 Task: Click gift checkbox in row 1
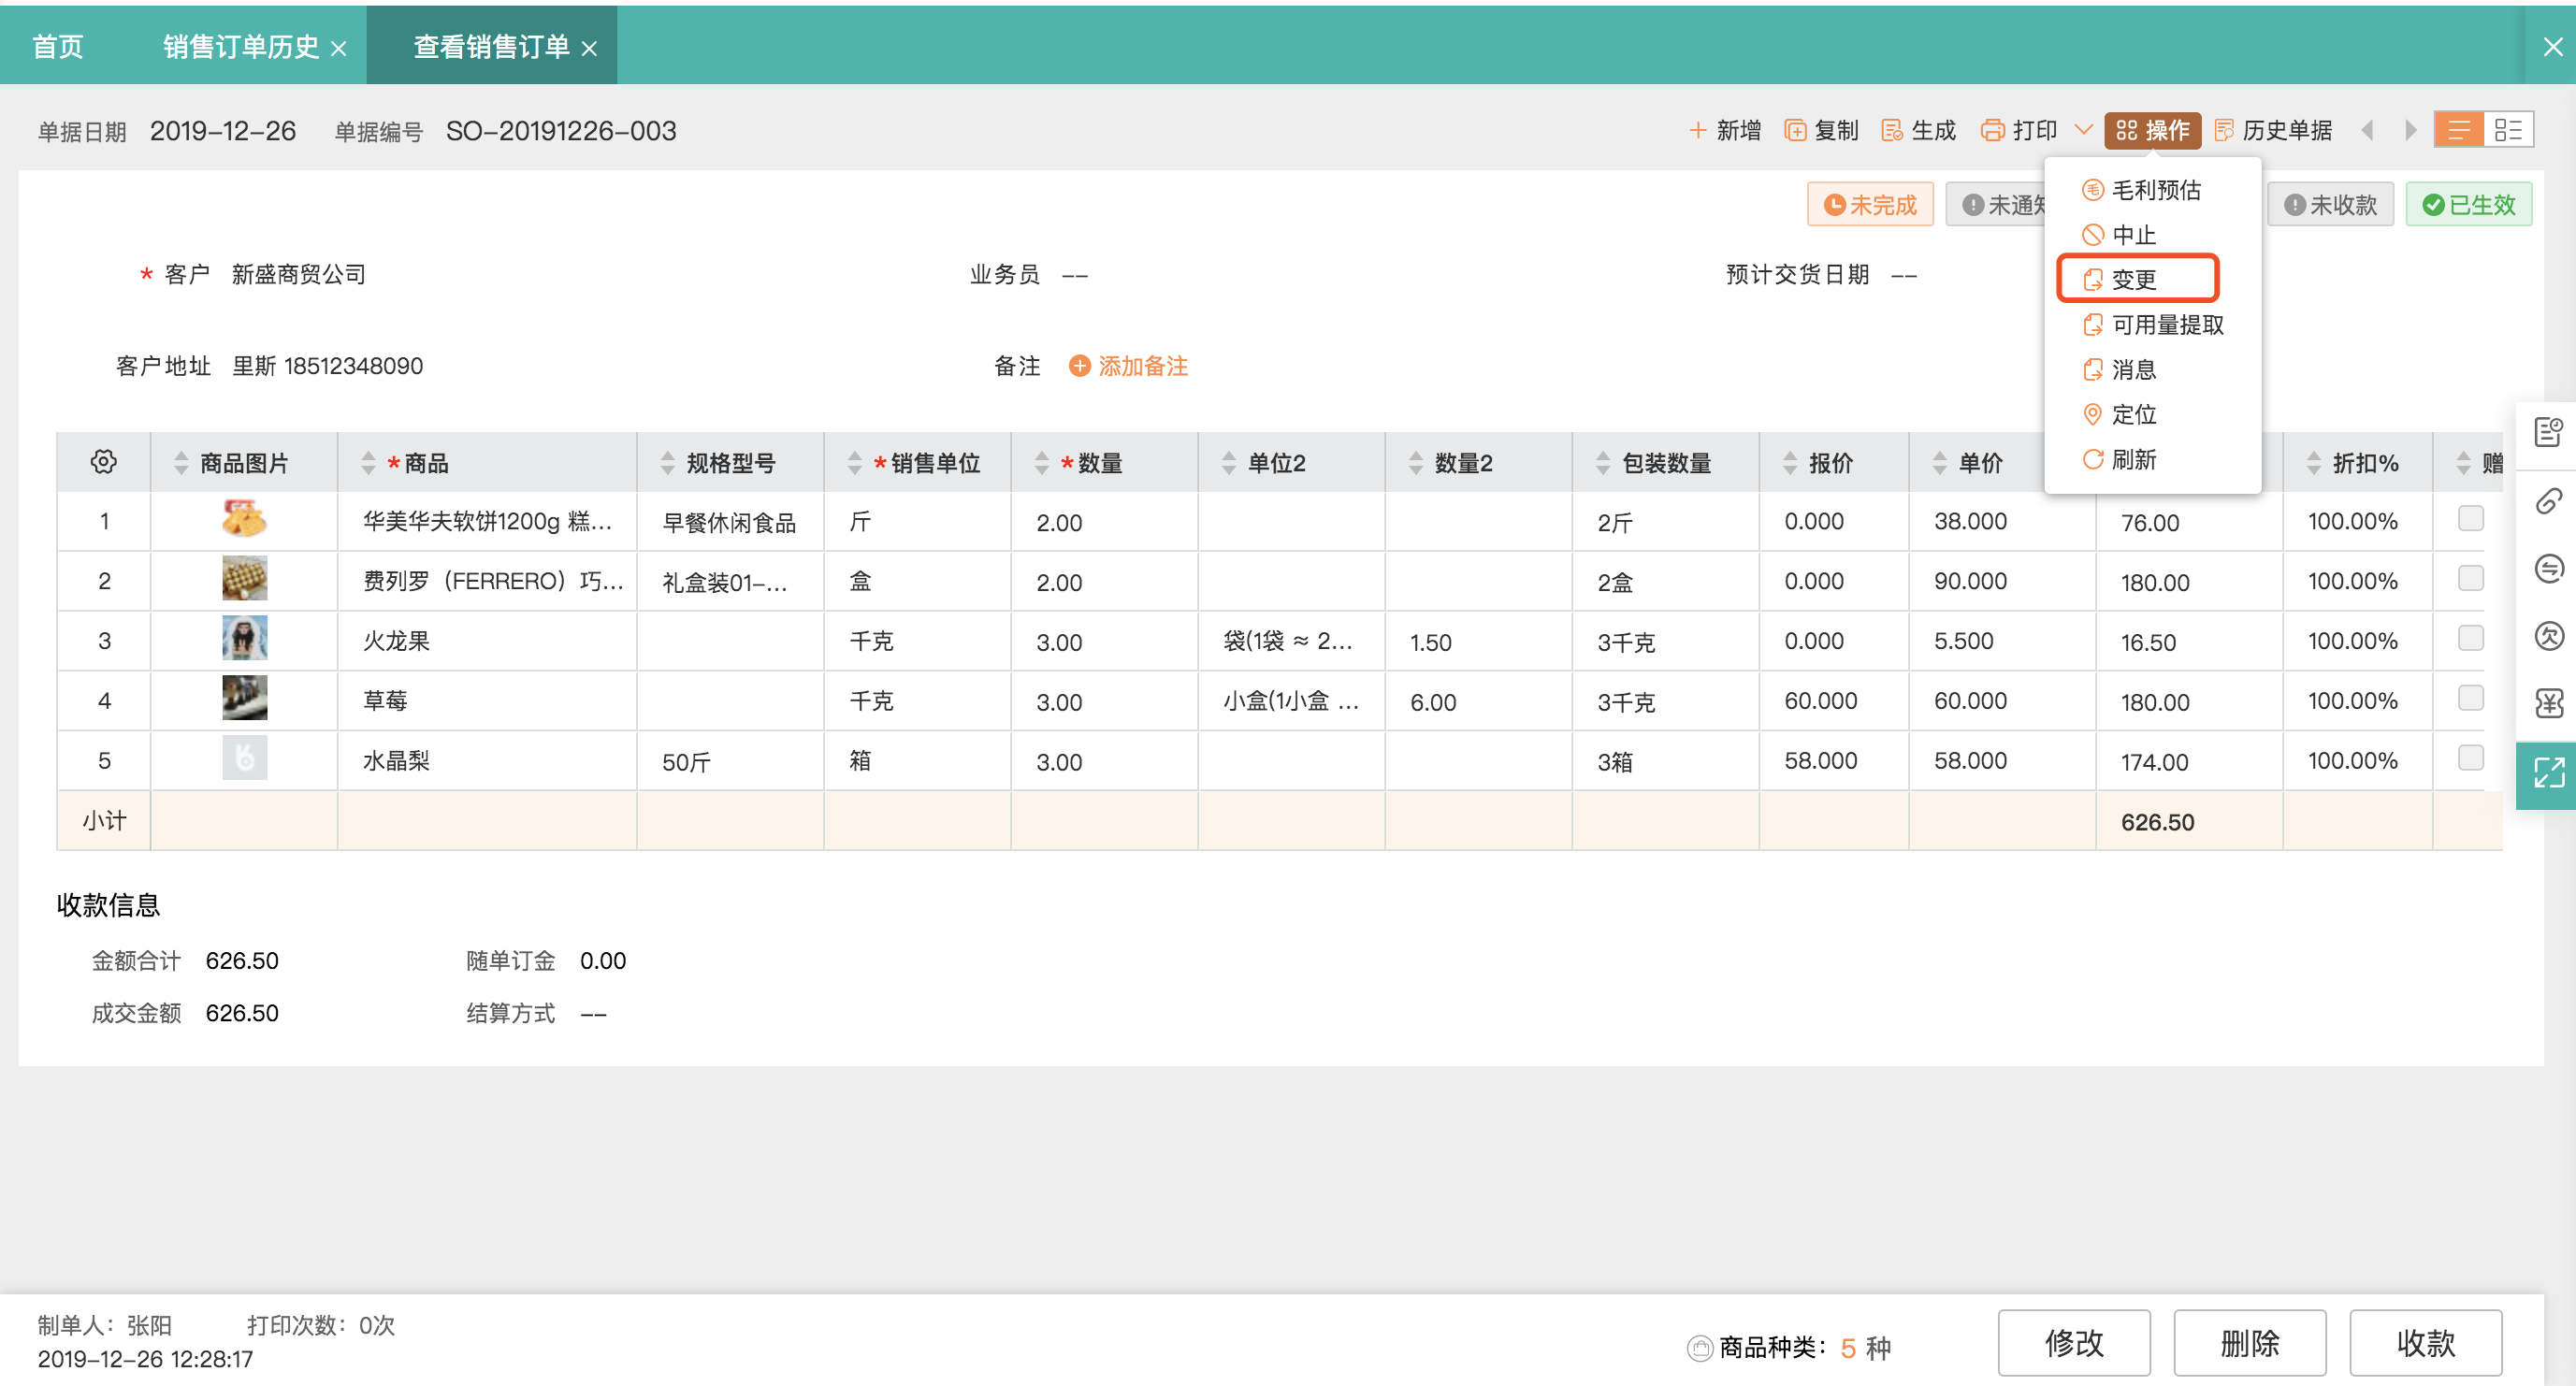[2475, 522]
